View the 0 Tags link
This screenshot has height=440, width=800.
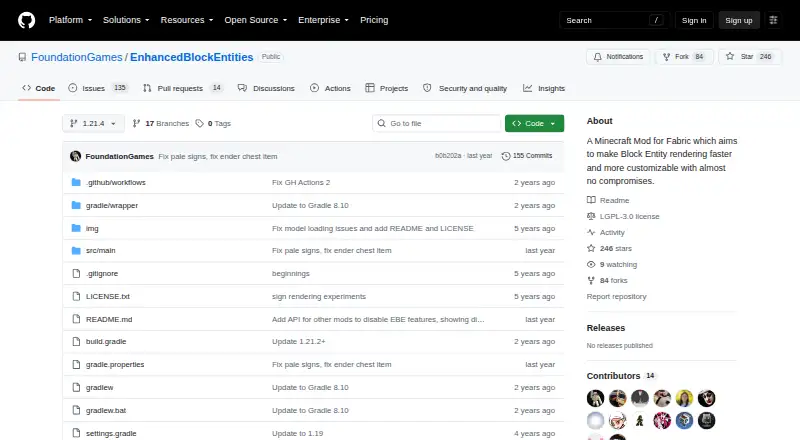213,124
